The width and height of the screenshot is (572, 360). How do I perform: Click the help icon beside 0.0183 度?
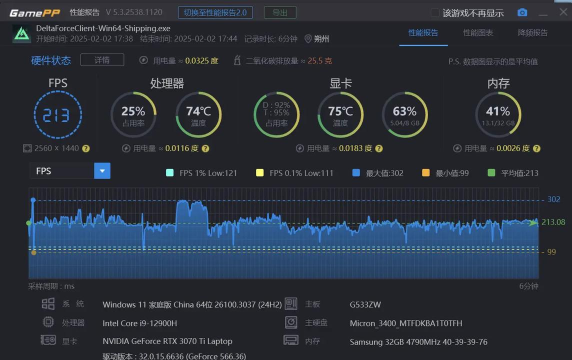click(x=379, y=148)
